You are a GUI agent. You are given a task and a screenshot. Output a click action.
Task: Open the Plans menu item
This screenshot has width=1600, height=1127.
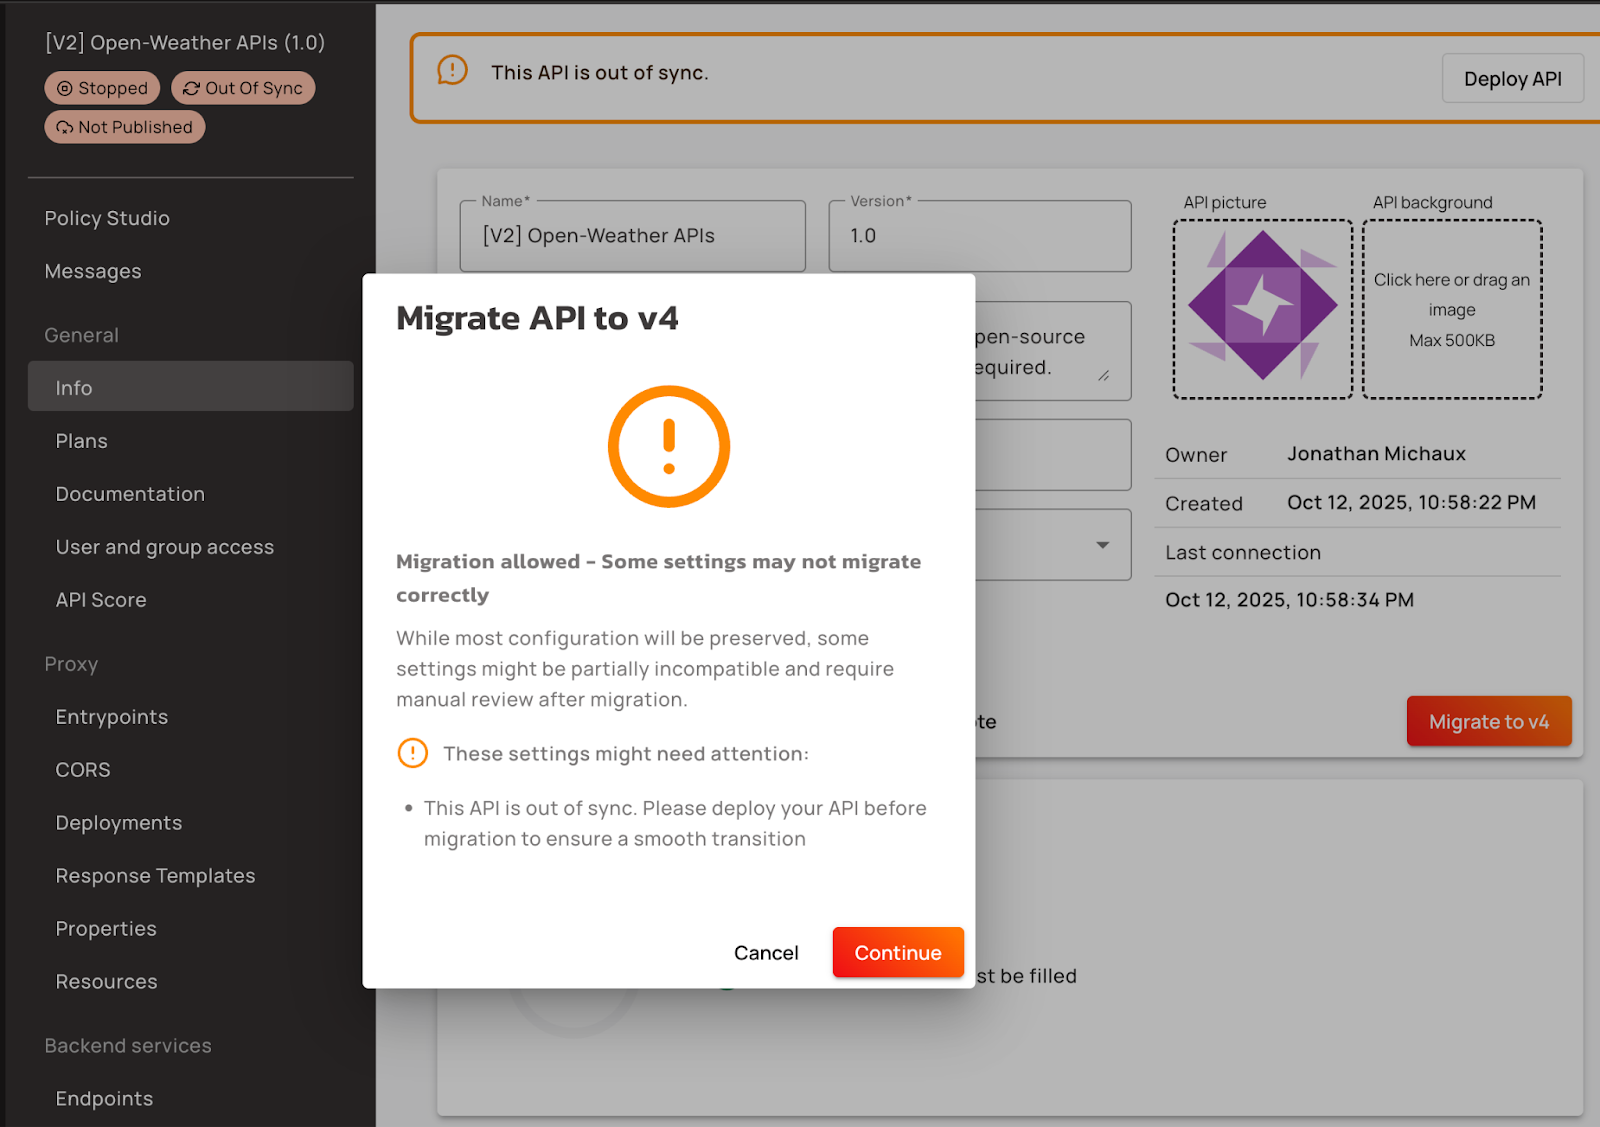82,441
